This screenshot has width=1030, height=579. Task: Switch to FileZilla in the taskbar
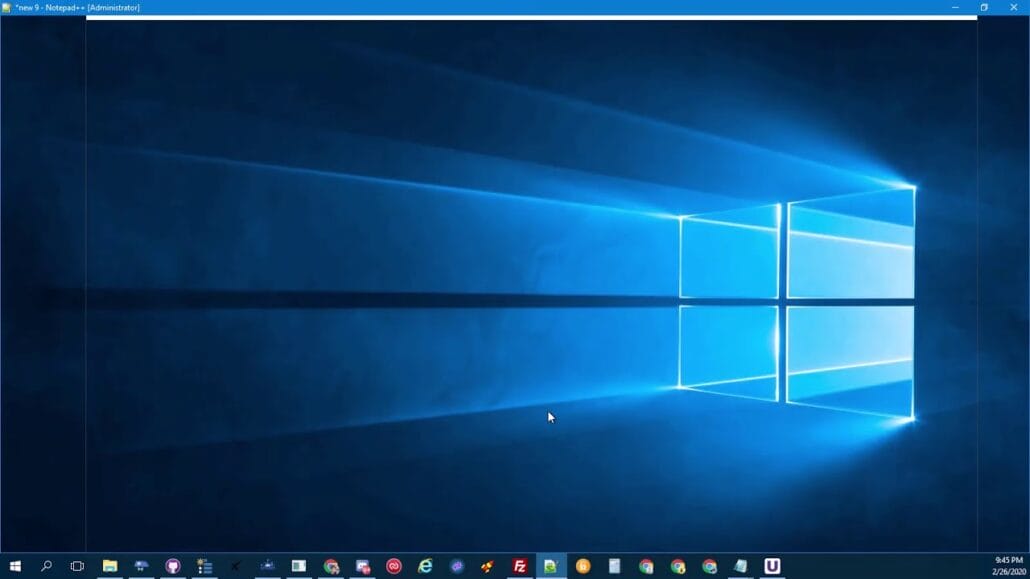520,566
